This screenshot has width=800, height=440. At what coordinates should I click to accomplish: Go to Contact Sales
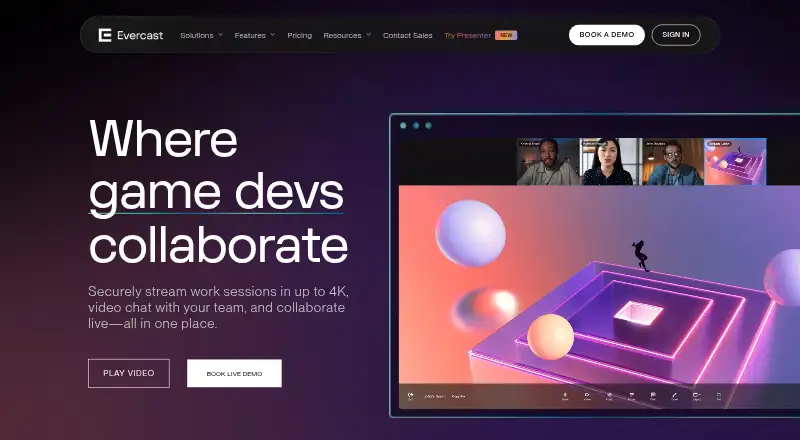coord(408,35)
